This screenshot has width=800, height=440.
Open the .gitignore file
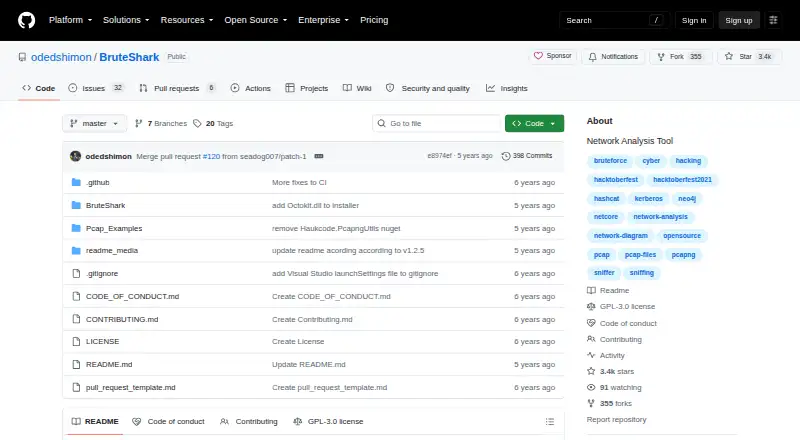pyautogui.click(x=102, y=274)
